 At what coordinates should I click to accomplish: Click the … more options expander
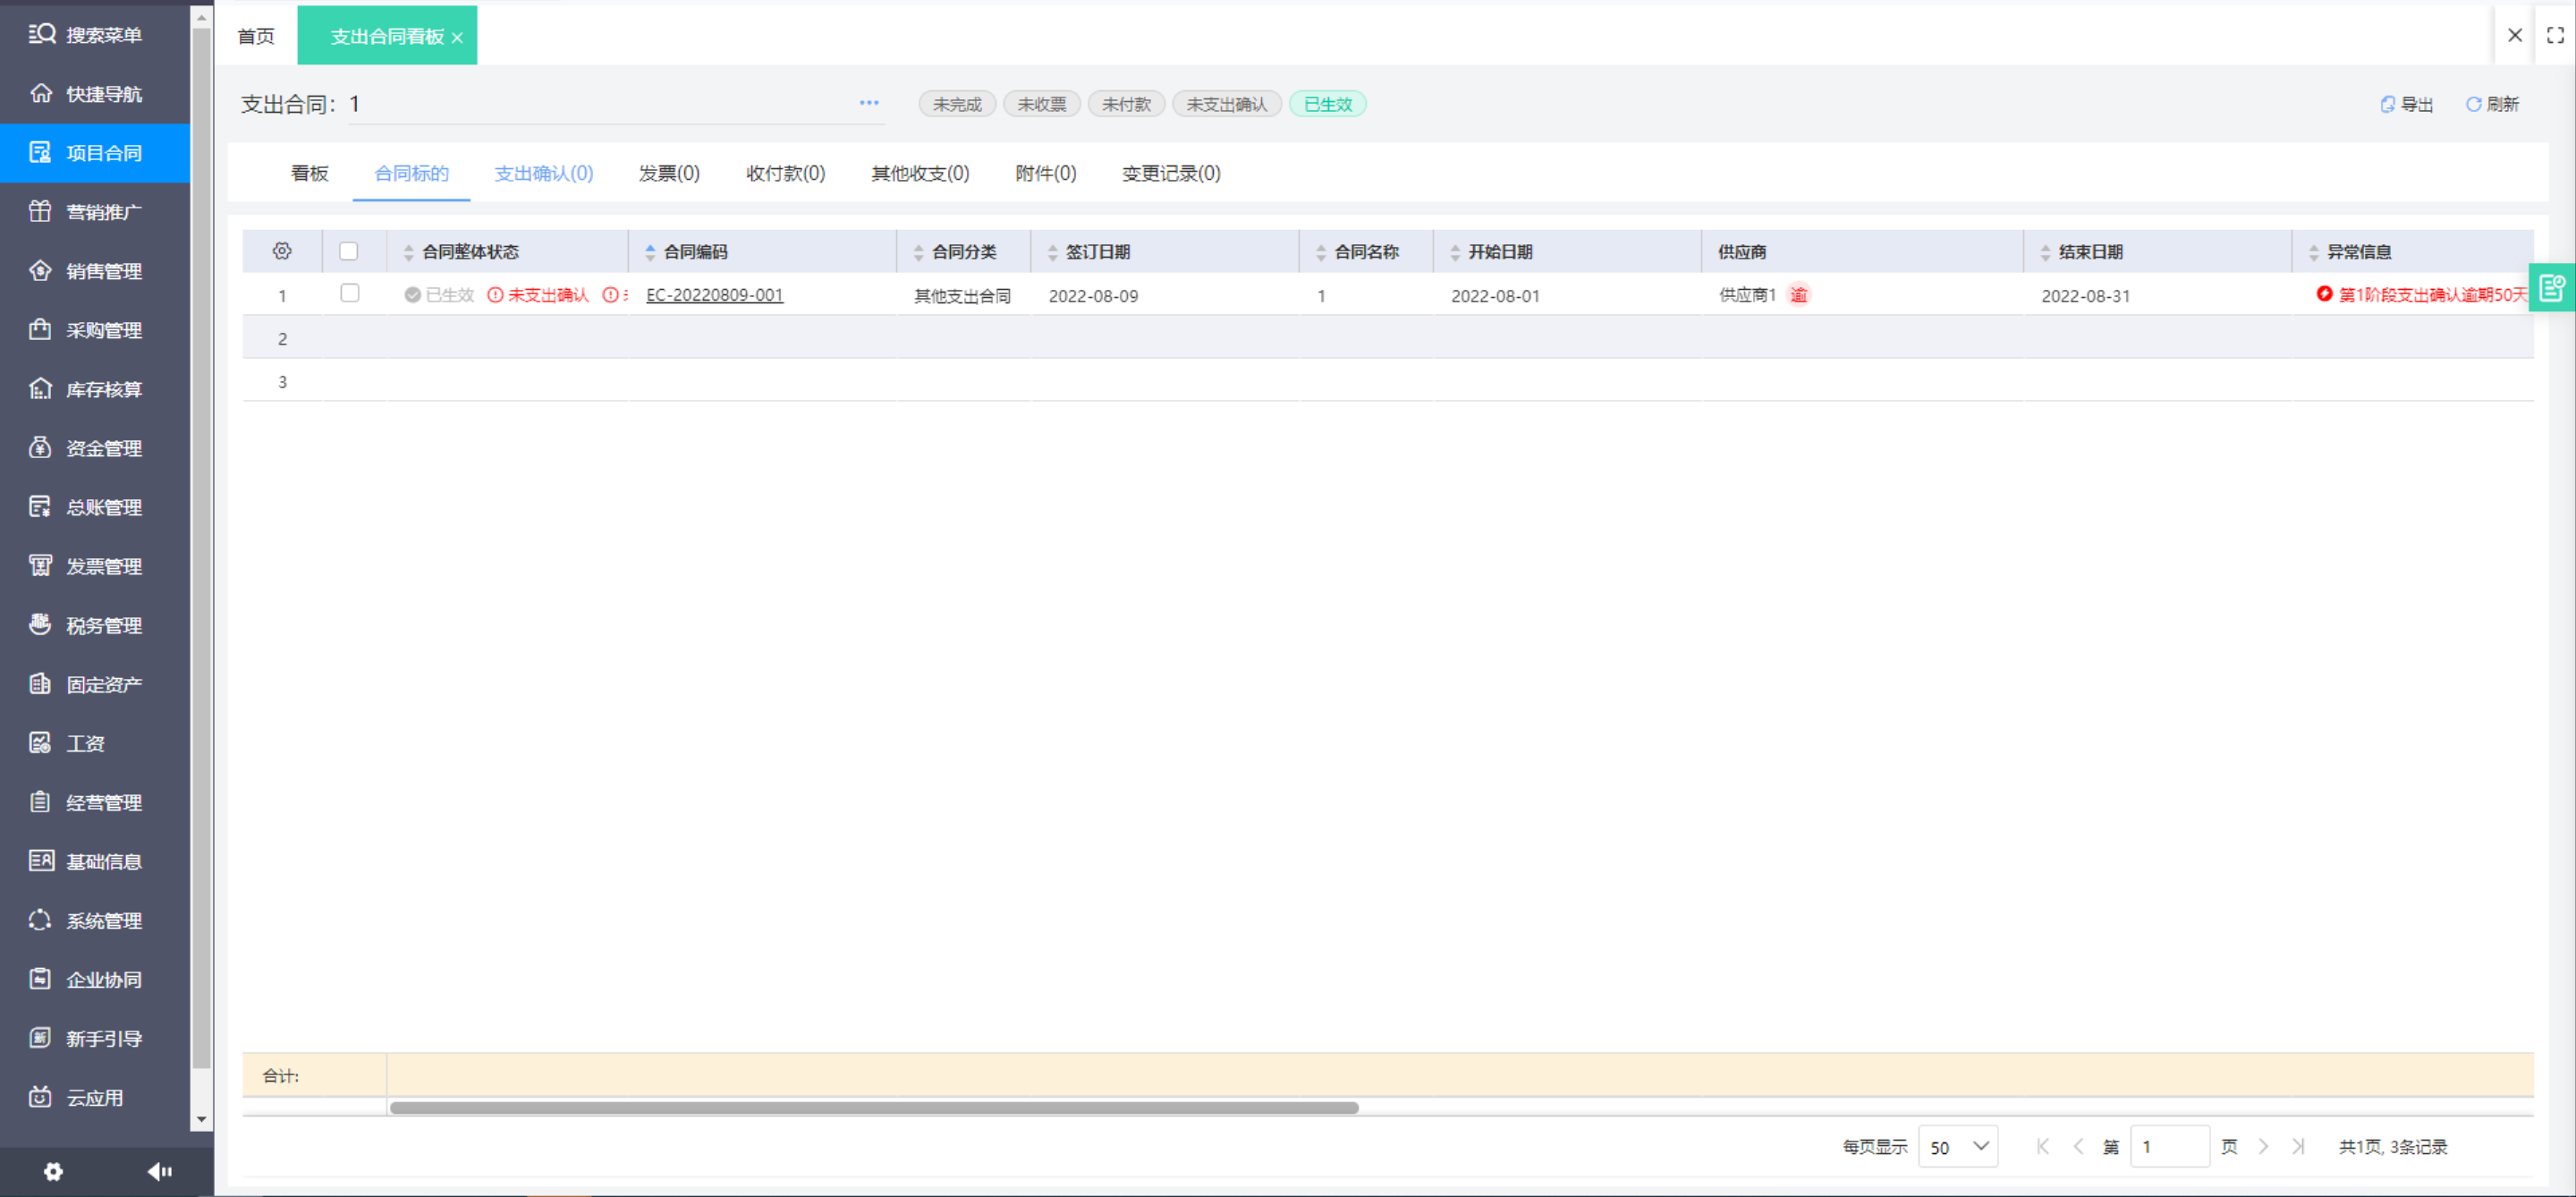tap(869, 102)
